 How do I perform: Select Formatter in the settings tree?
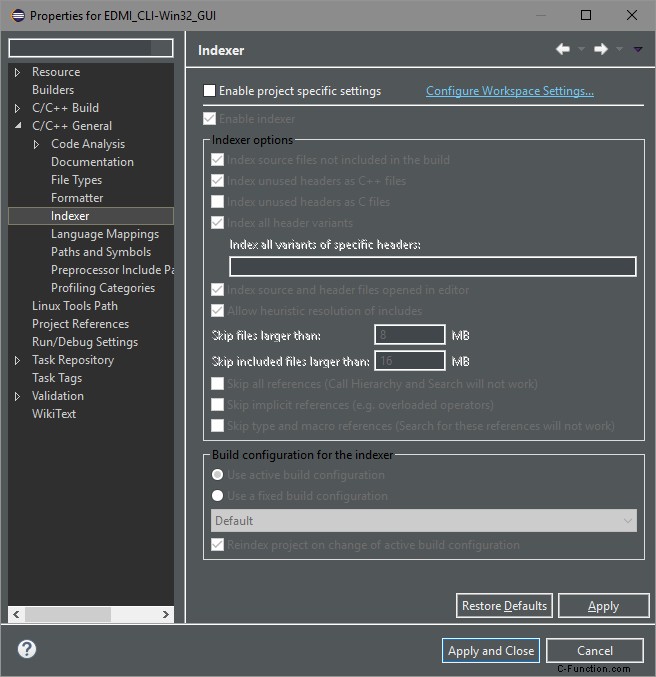77,198
